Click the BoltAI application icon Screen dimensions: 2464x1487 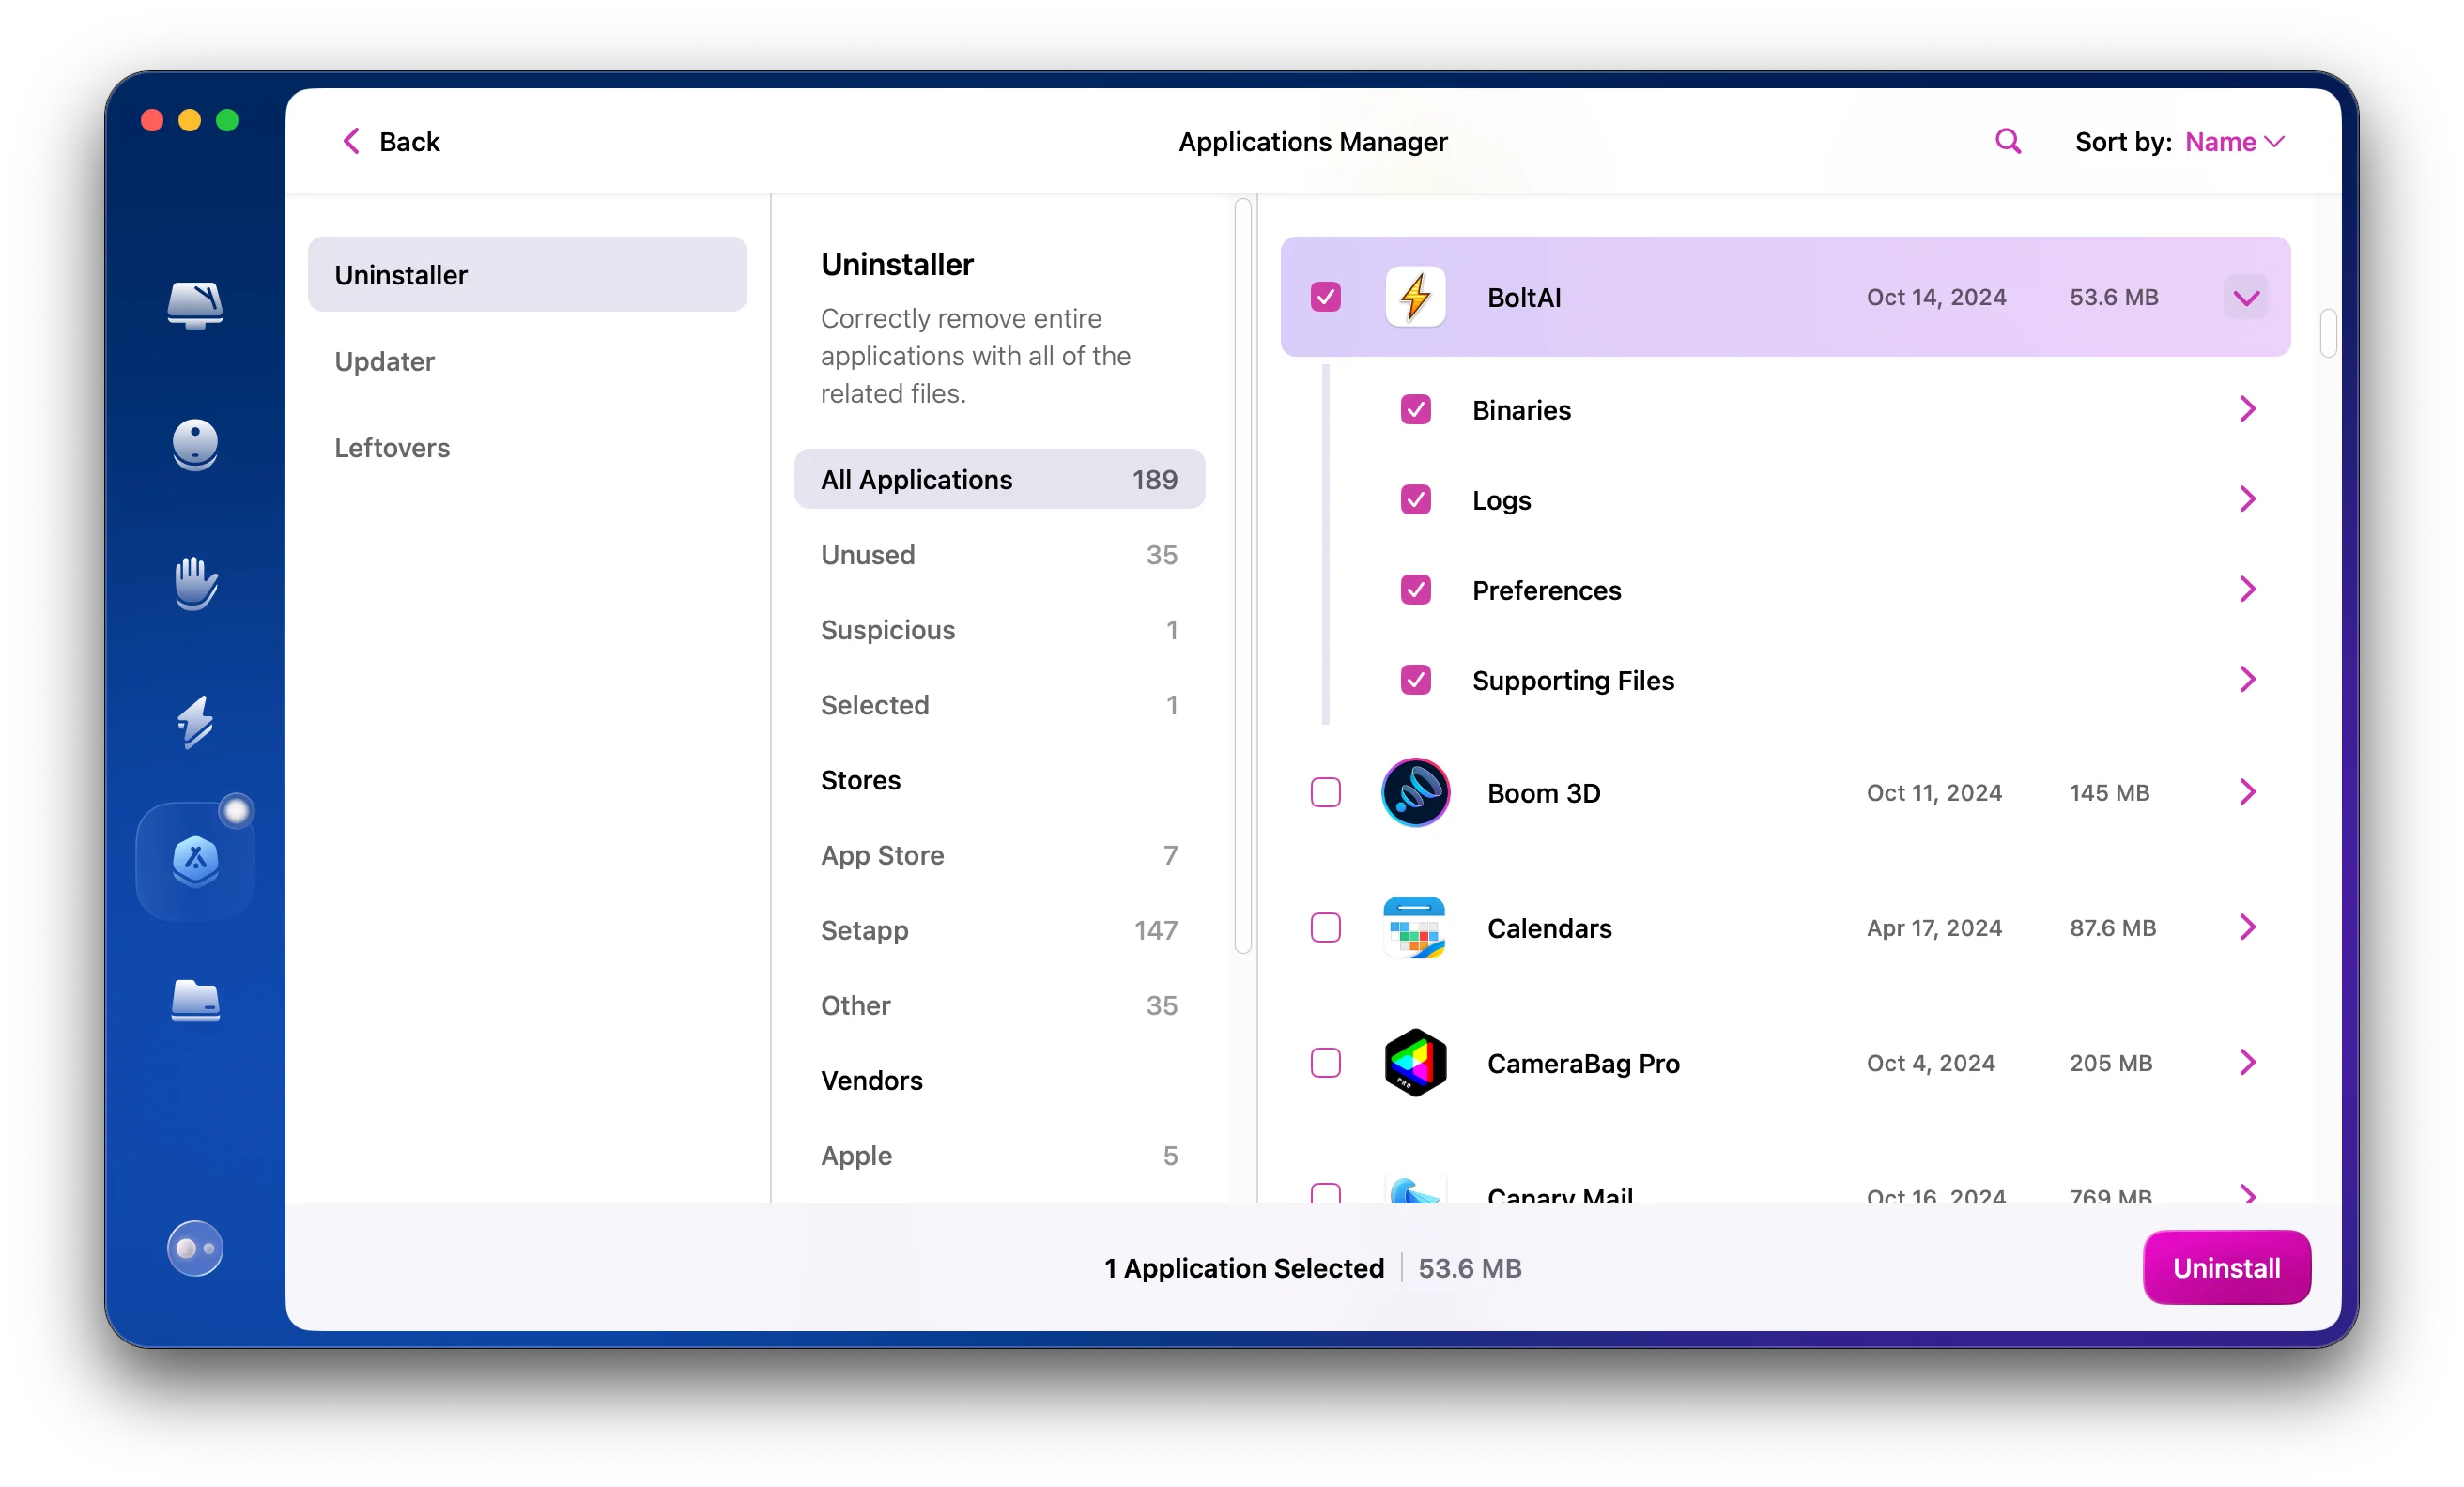(1415, 296)
